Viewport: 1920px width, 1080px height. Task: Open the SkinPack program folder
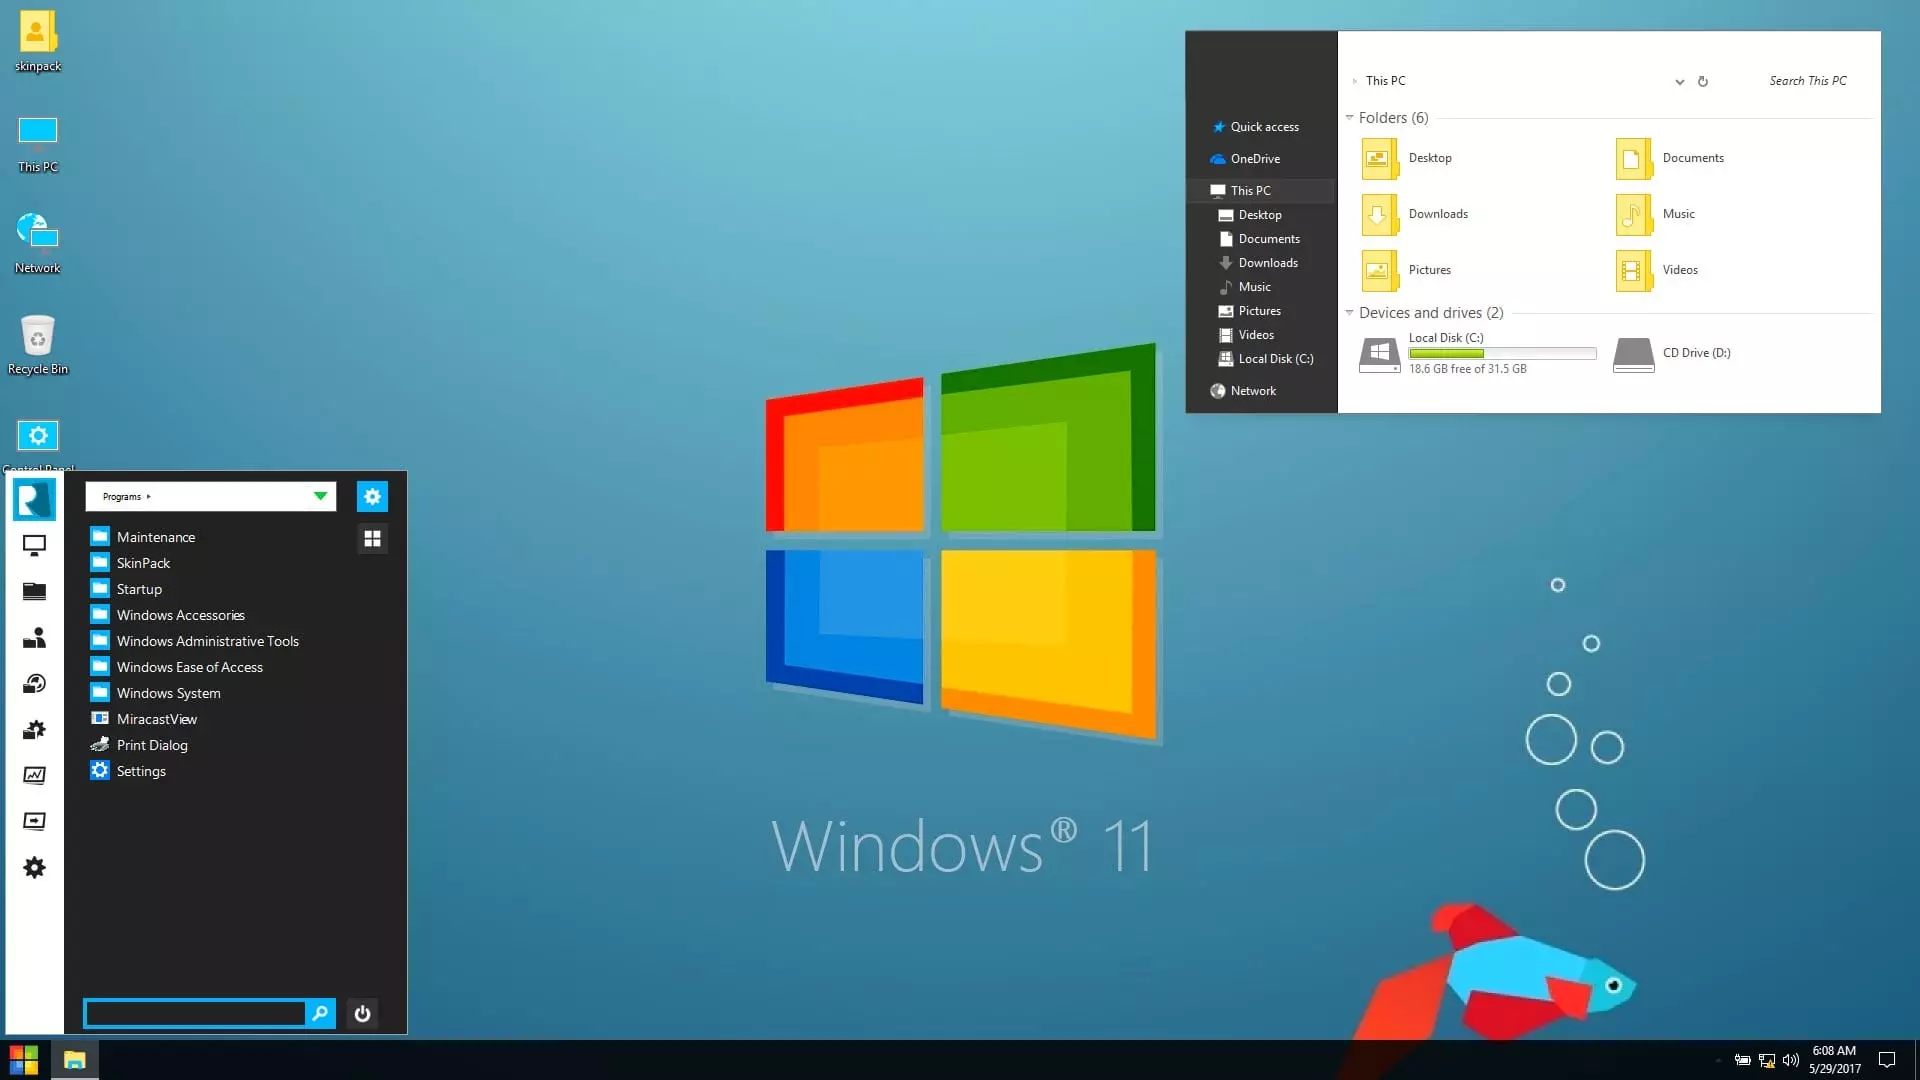click(142, 563)
